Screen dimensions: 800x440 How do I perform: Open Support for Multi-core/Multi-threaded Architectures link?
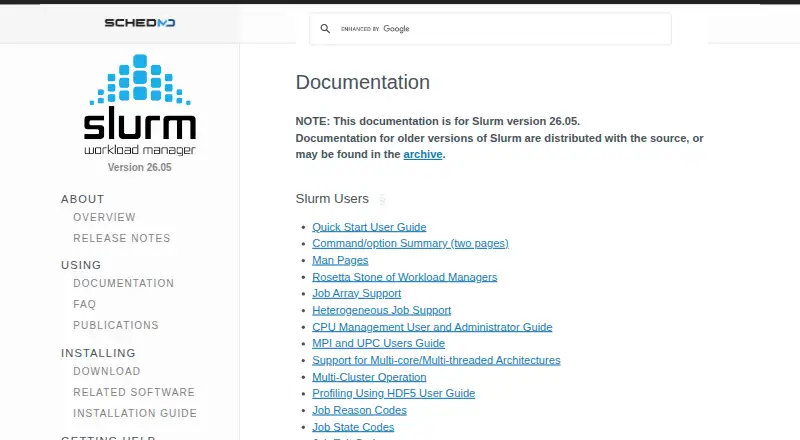click(x=436, y=360)
